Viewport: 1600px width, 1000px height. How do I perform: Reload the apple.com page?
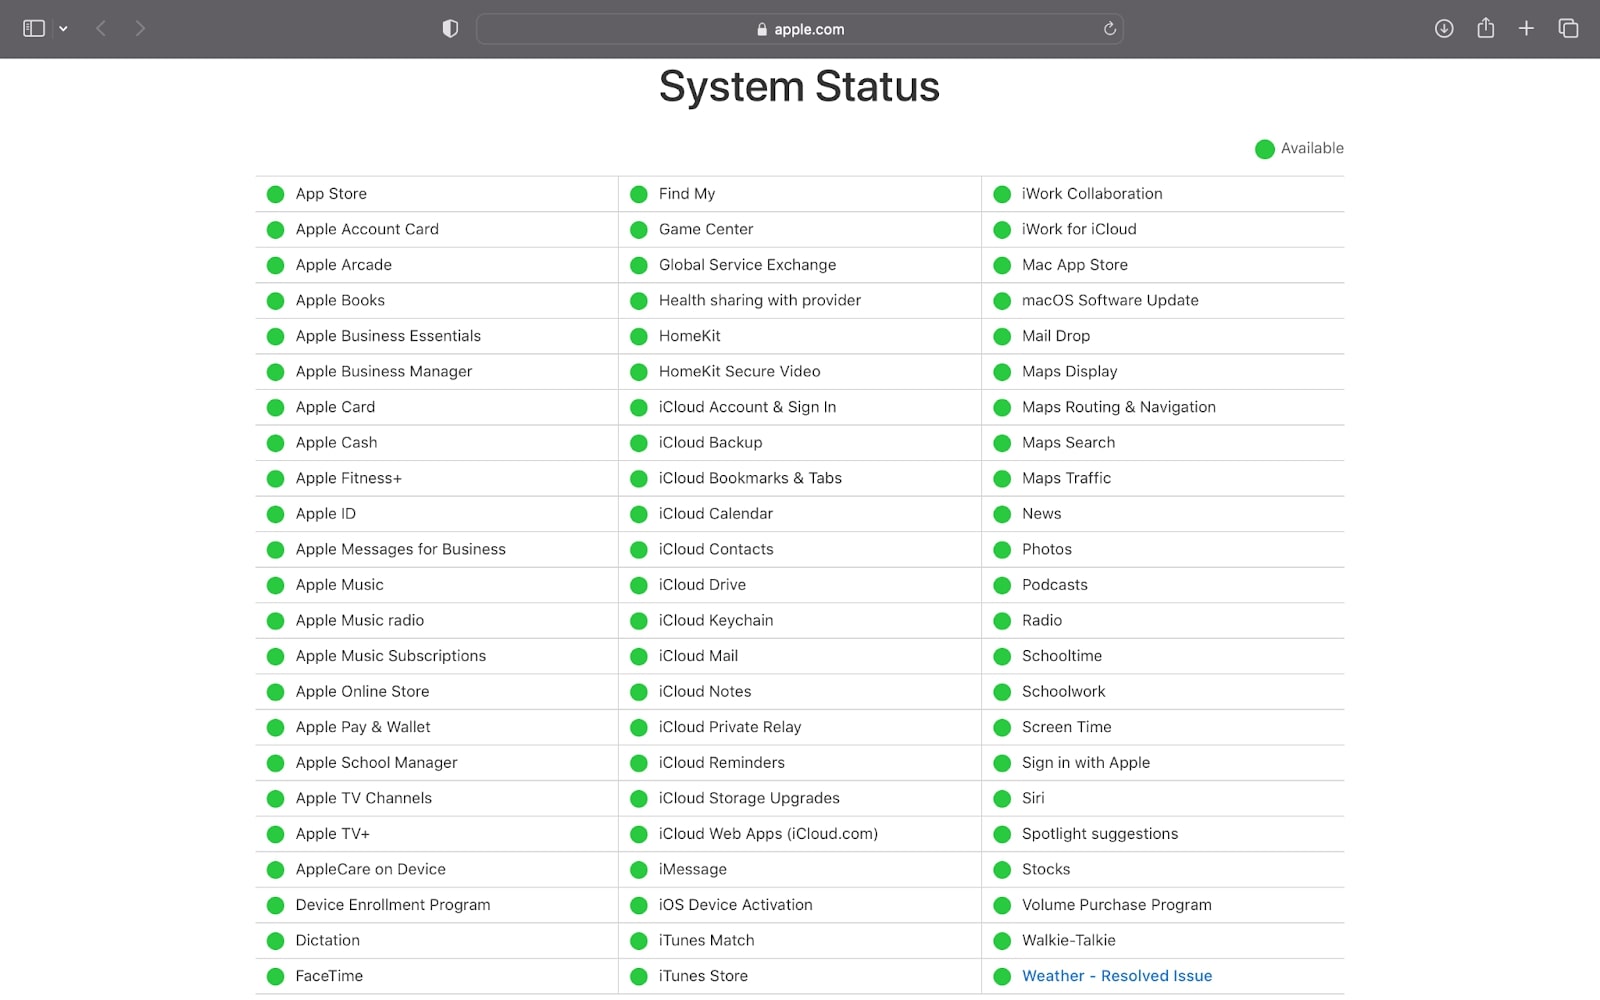pos(1110,29)
